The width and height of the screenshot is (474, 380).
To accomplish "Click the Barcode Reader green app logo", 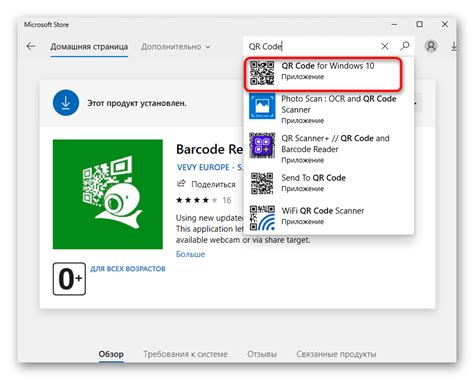I will point(108,194).
